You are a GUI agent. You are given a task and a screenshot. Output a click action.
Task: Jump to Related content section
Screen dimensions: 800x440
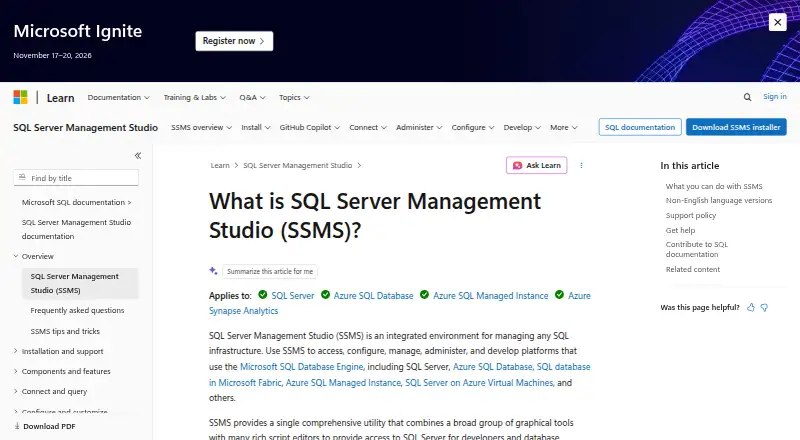(x=693, y=270)
